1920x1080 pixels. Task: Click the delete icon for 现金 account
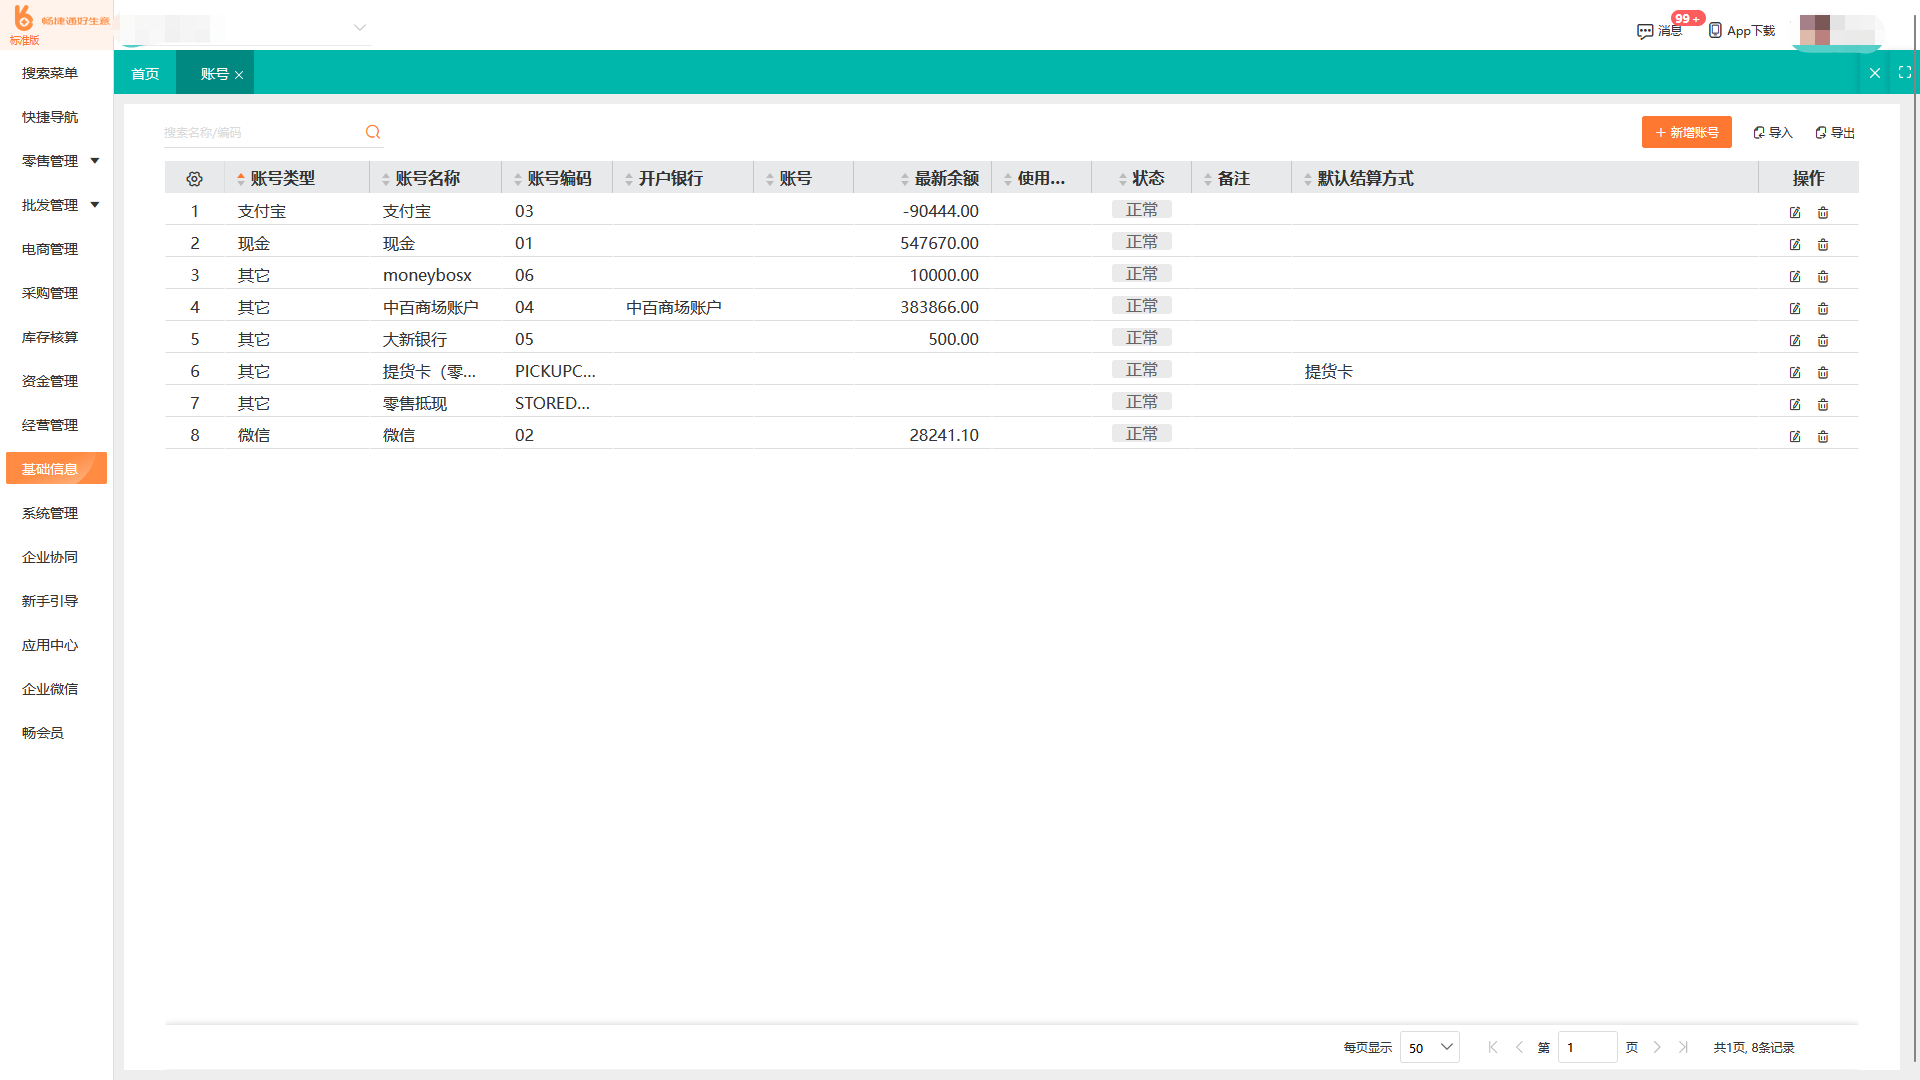click(x=1822, y=244)
